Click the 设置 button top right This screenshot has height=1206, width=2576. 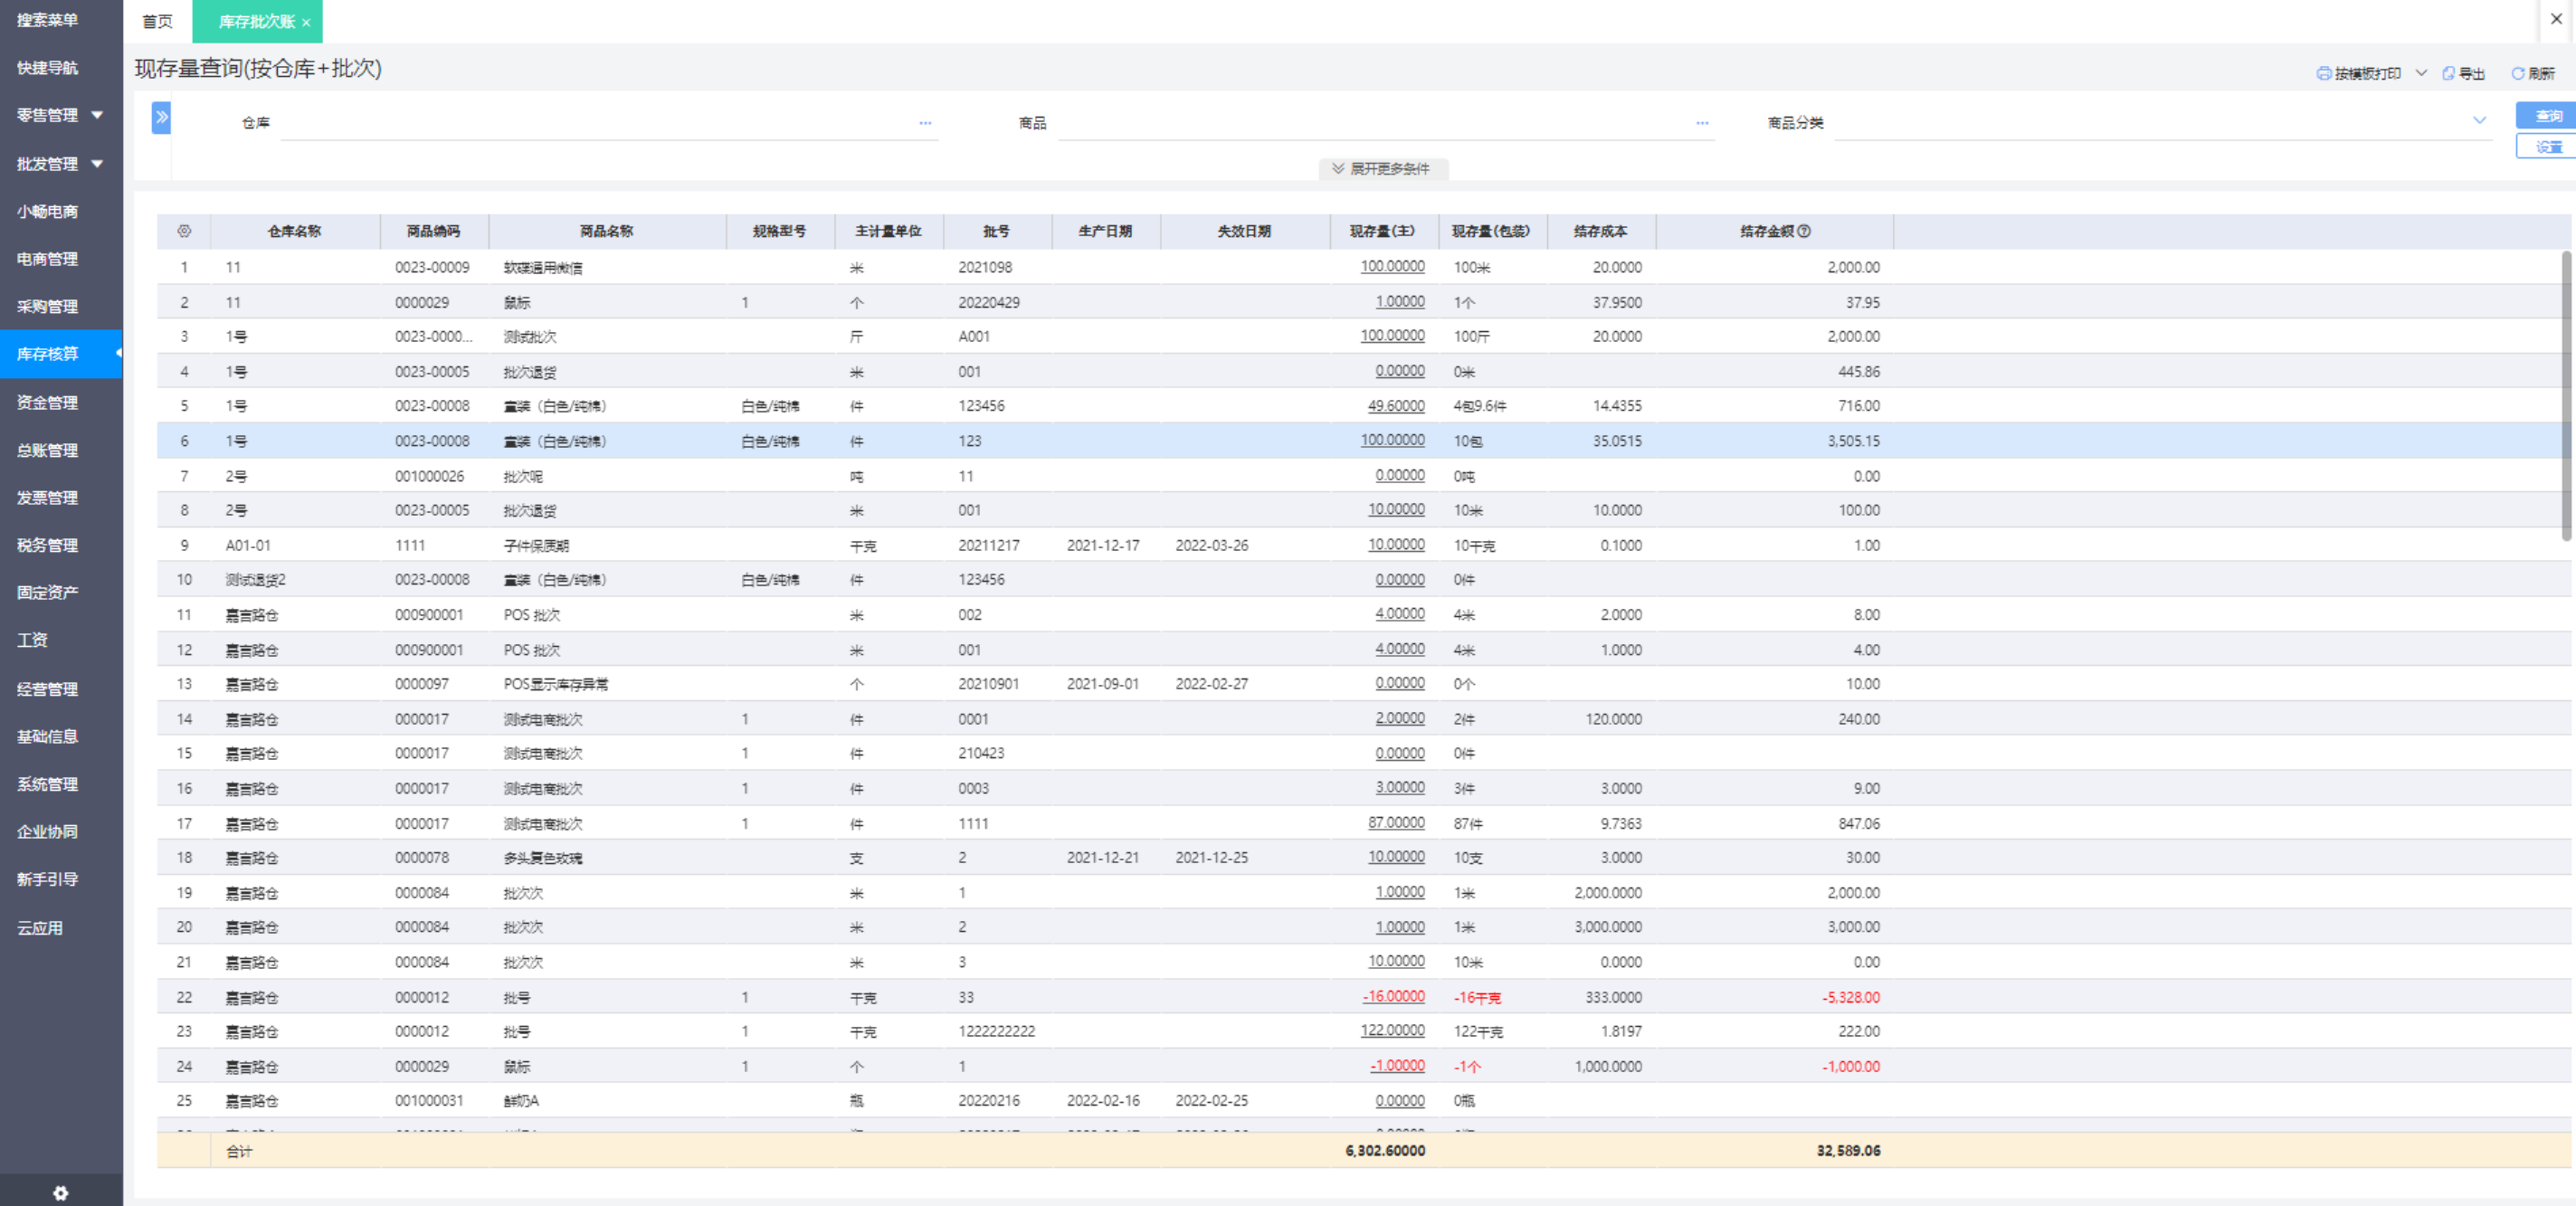point(2548,147)
